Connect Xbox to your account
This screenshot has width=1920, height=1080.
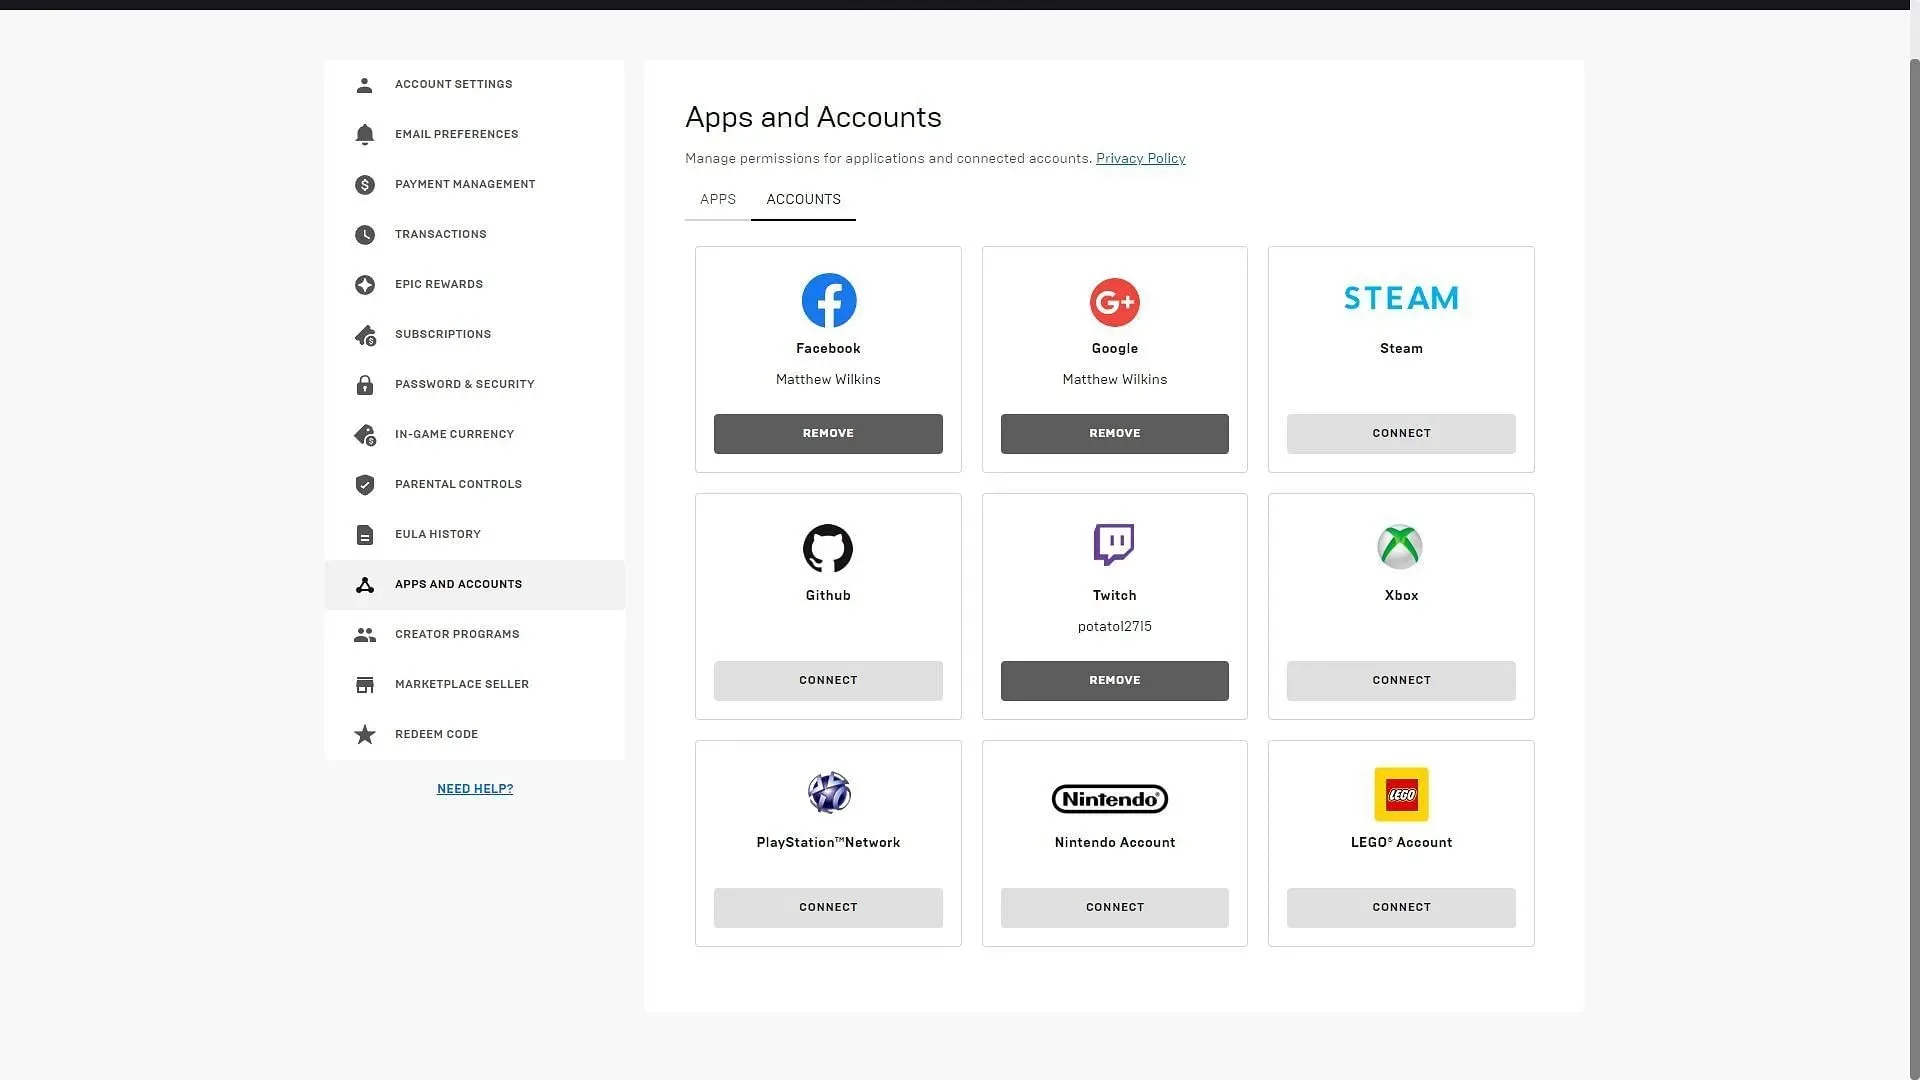tap(1402, 680)
